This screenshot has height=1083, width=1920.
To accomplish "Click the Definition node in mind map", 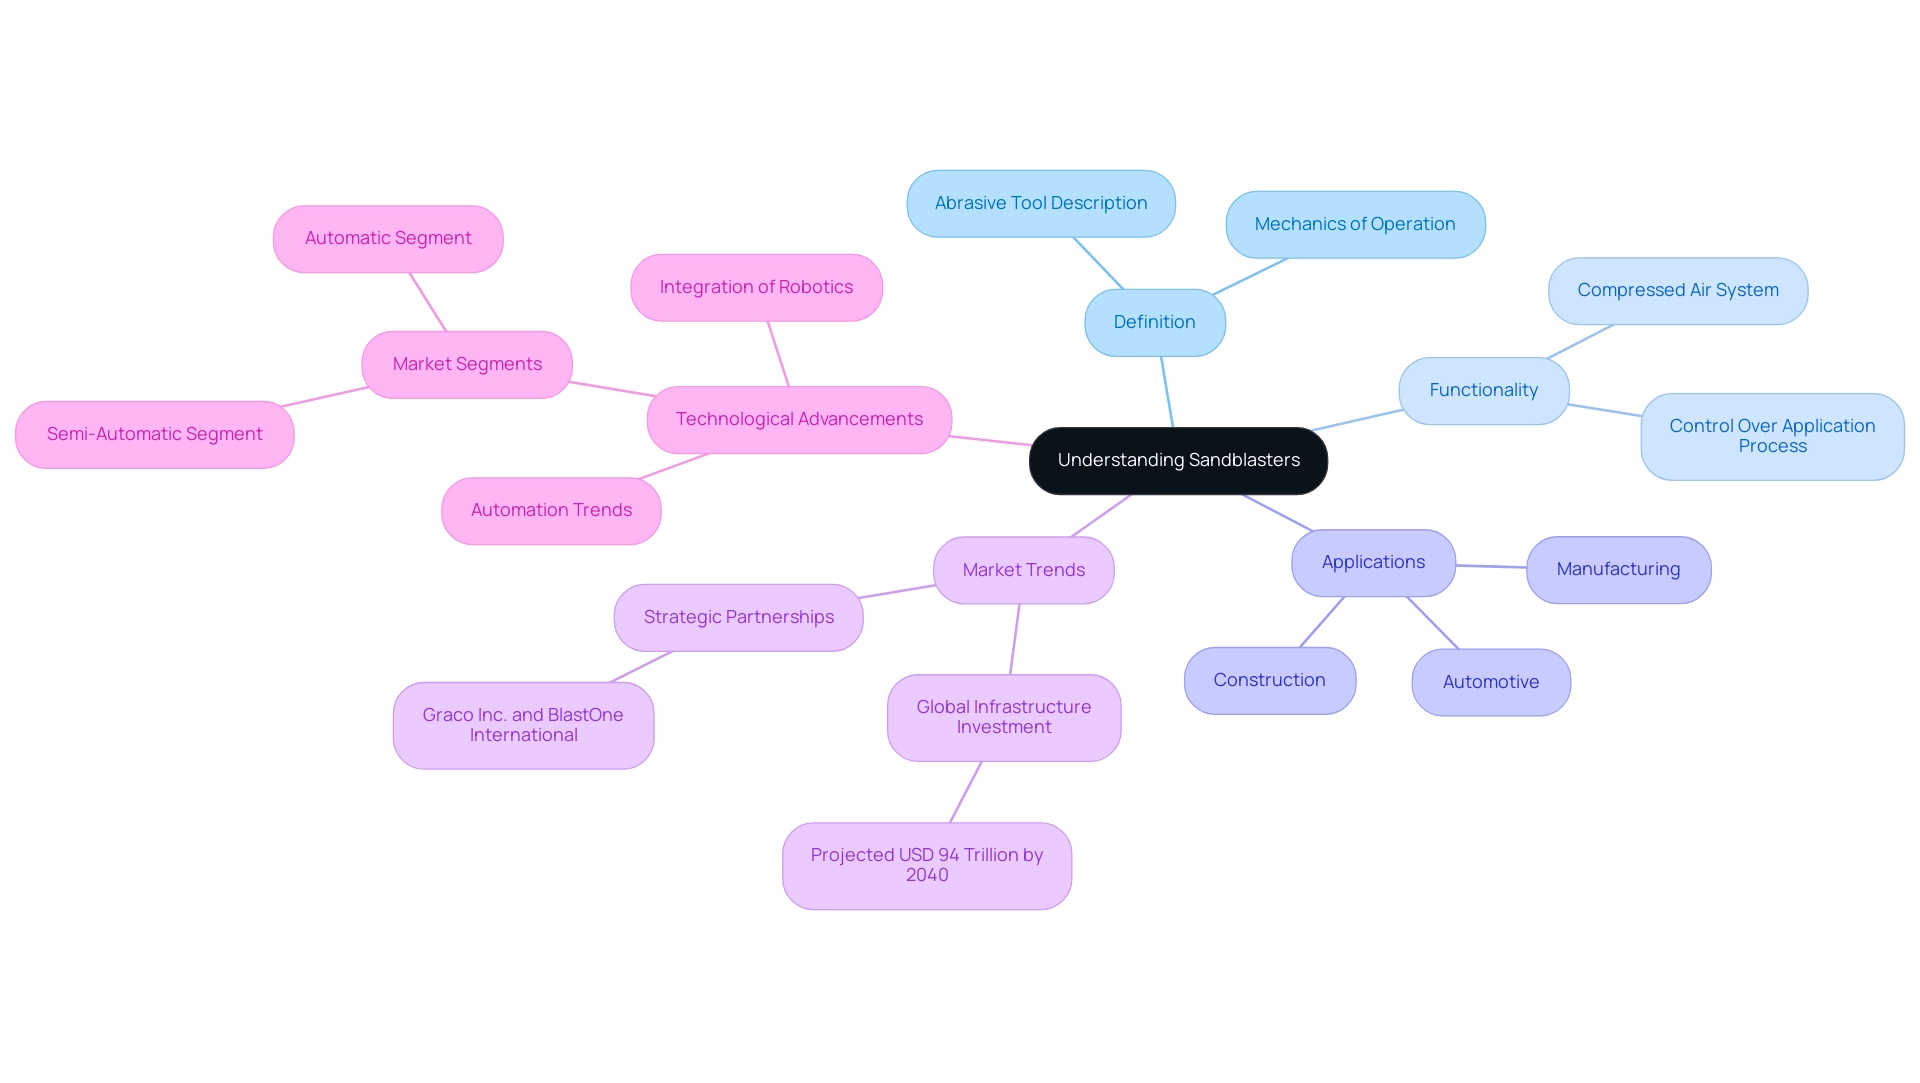I will click(1151, 322).
